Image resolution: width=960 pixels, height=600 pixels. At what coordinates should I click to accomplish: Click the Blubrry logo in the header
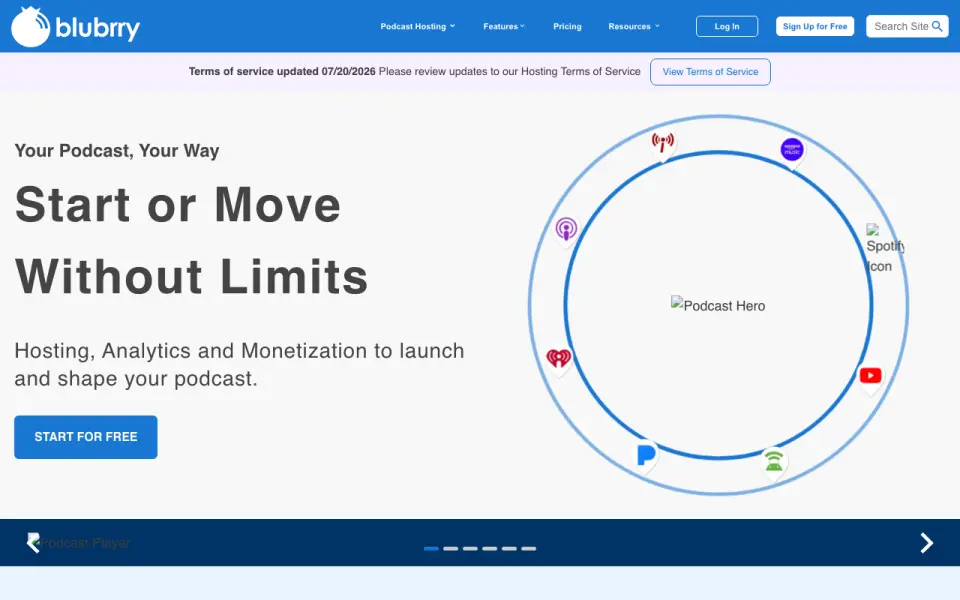75,27
